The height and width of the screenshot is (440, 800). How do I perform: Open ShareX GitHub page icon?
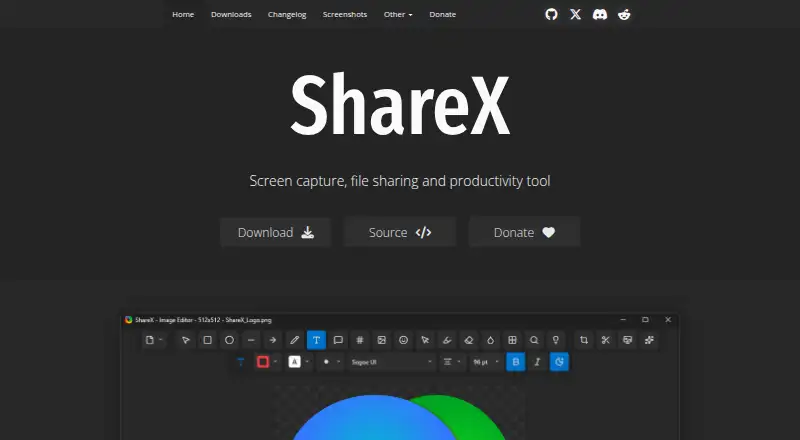551,14
